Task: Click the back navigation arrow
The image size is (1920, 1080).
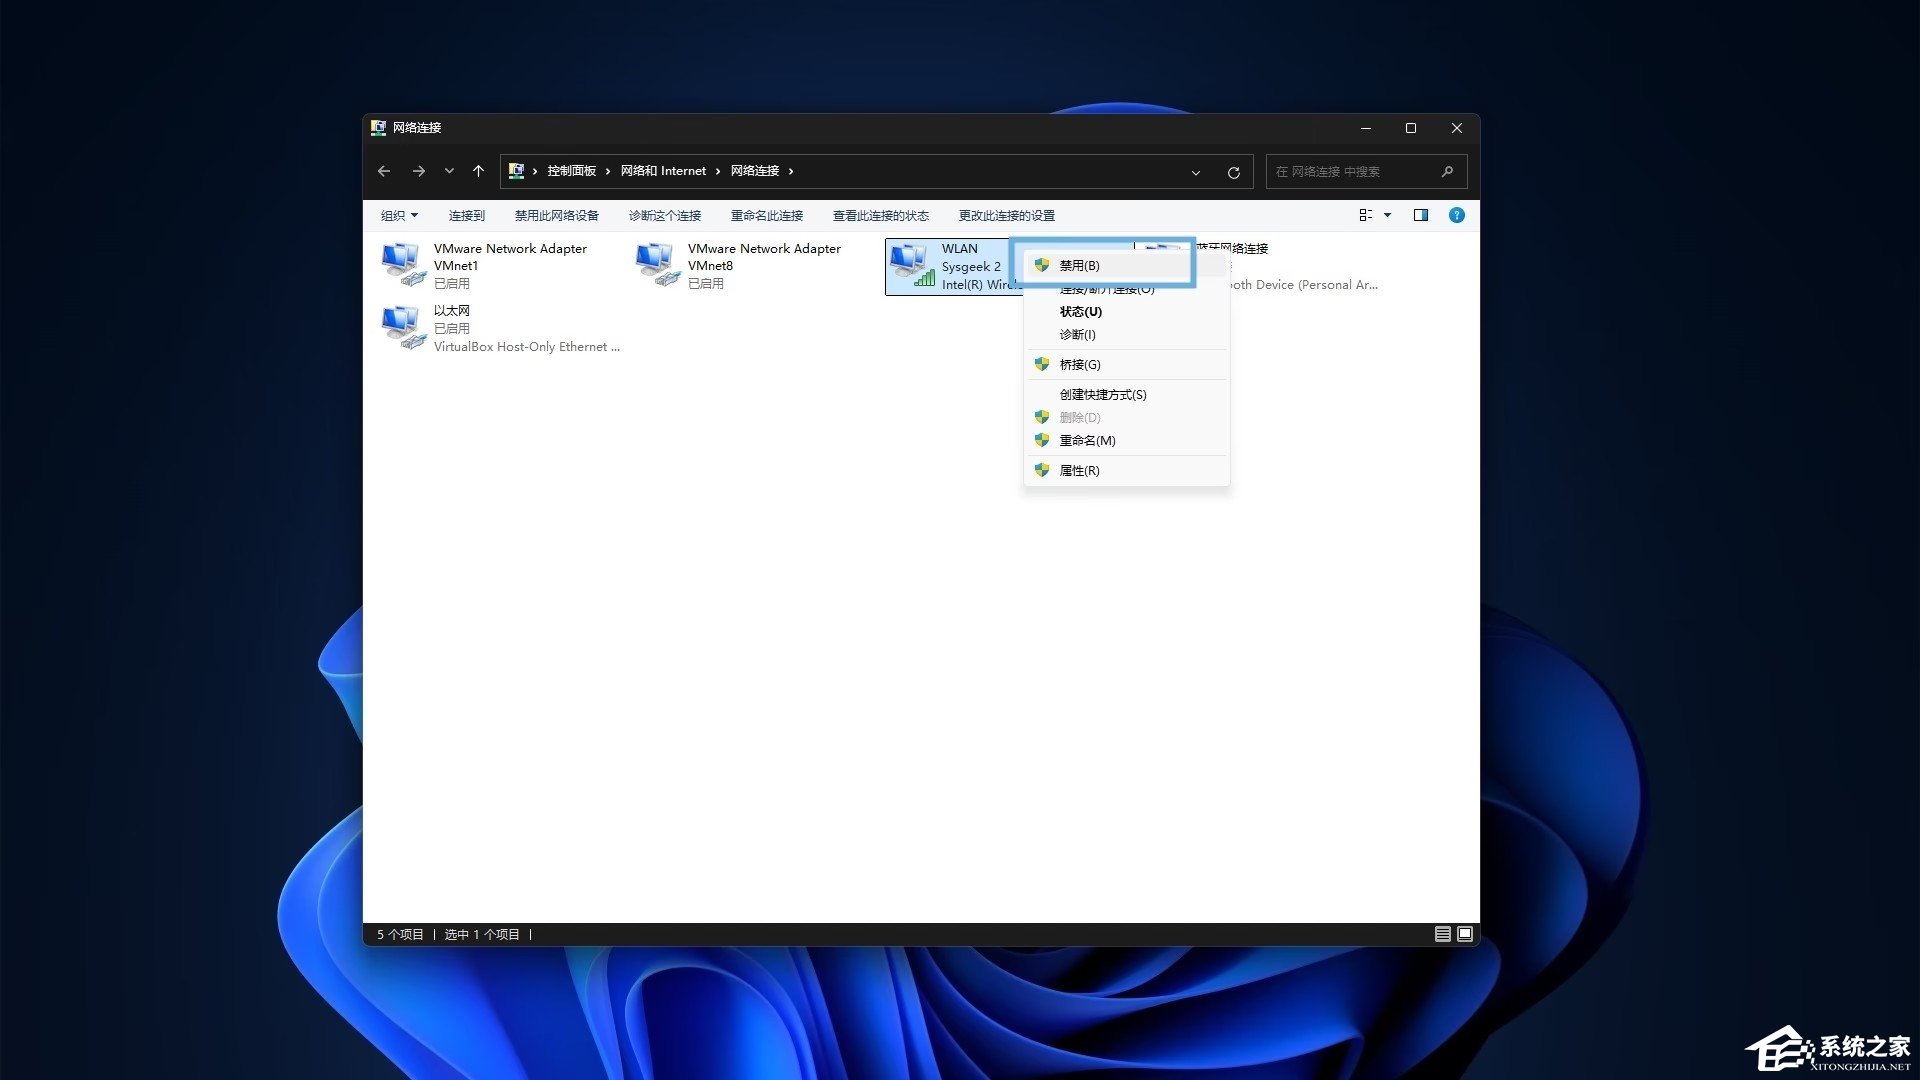Action: [384, 171]
